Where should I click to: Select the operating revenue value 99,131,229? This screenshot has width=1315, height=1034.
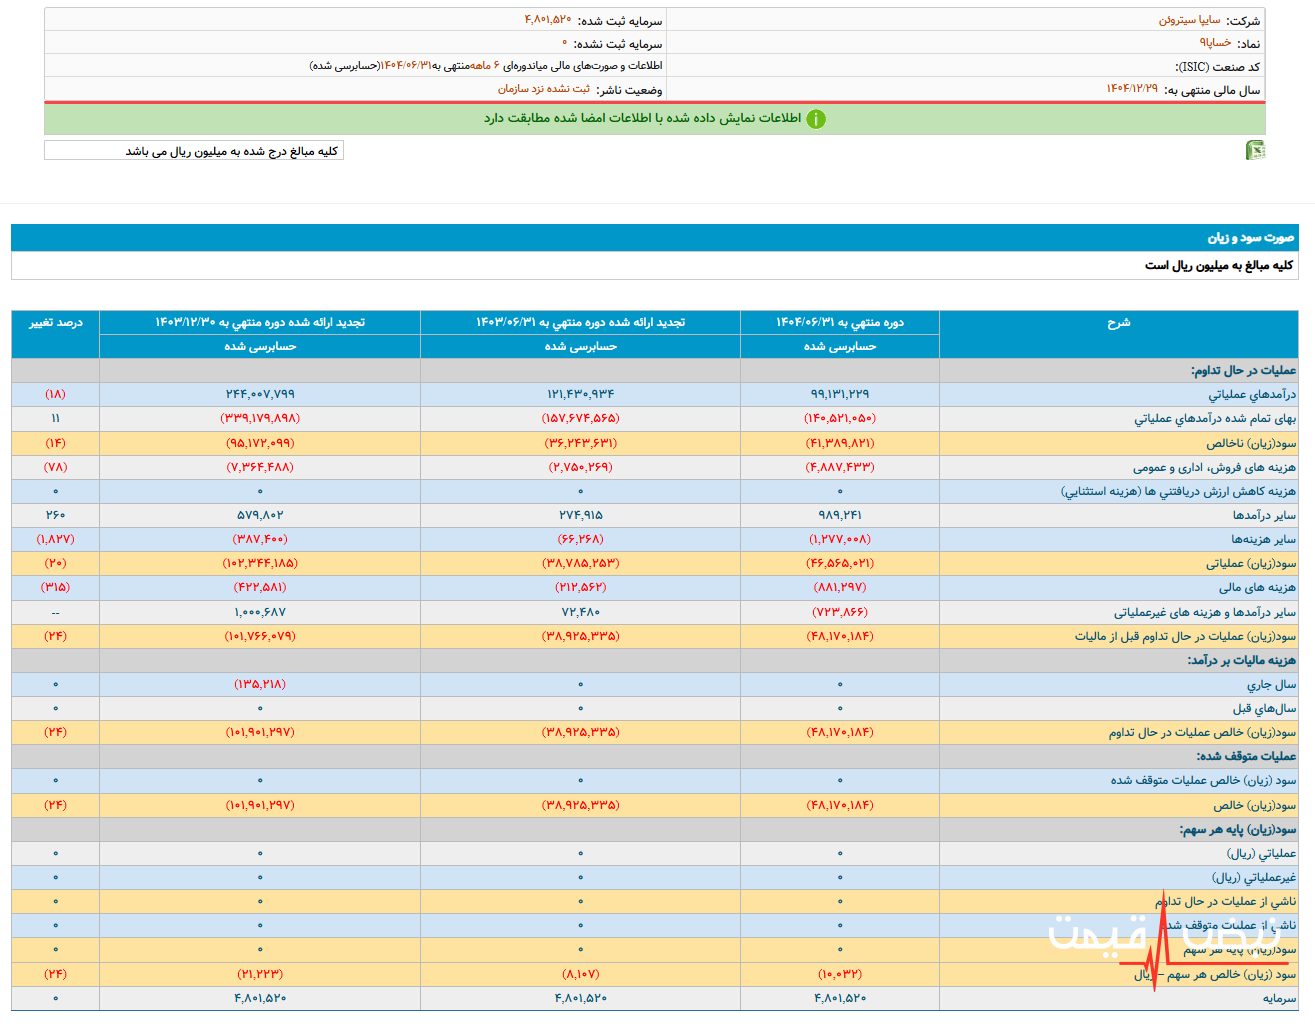coord(839,395)
